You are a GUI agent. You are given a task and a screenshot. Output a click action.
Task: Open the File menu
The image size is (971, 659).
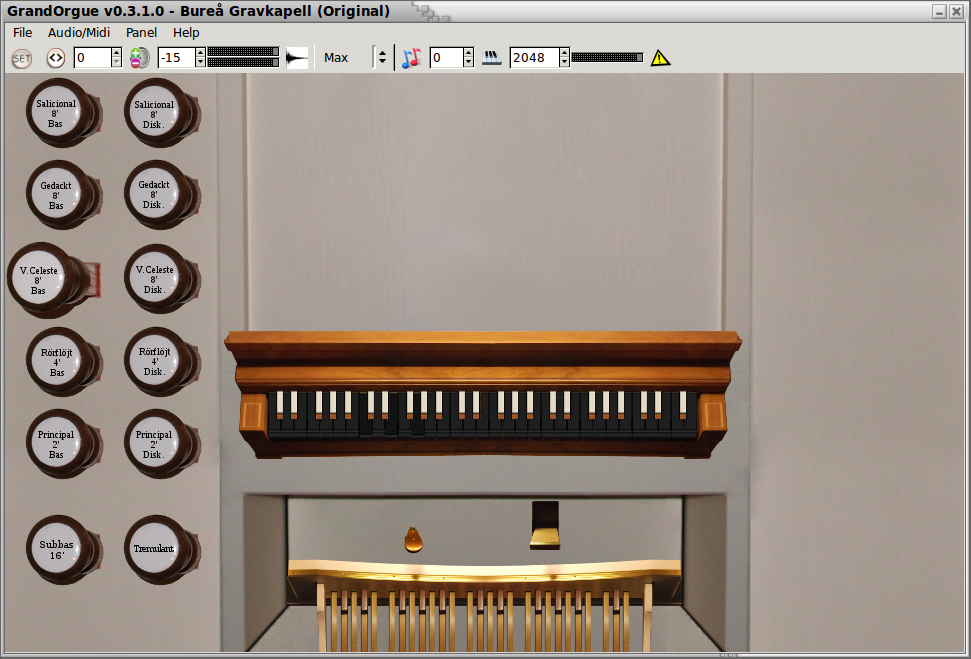[x=23, y=33]
